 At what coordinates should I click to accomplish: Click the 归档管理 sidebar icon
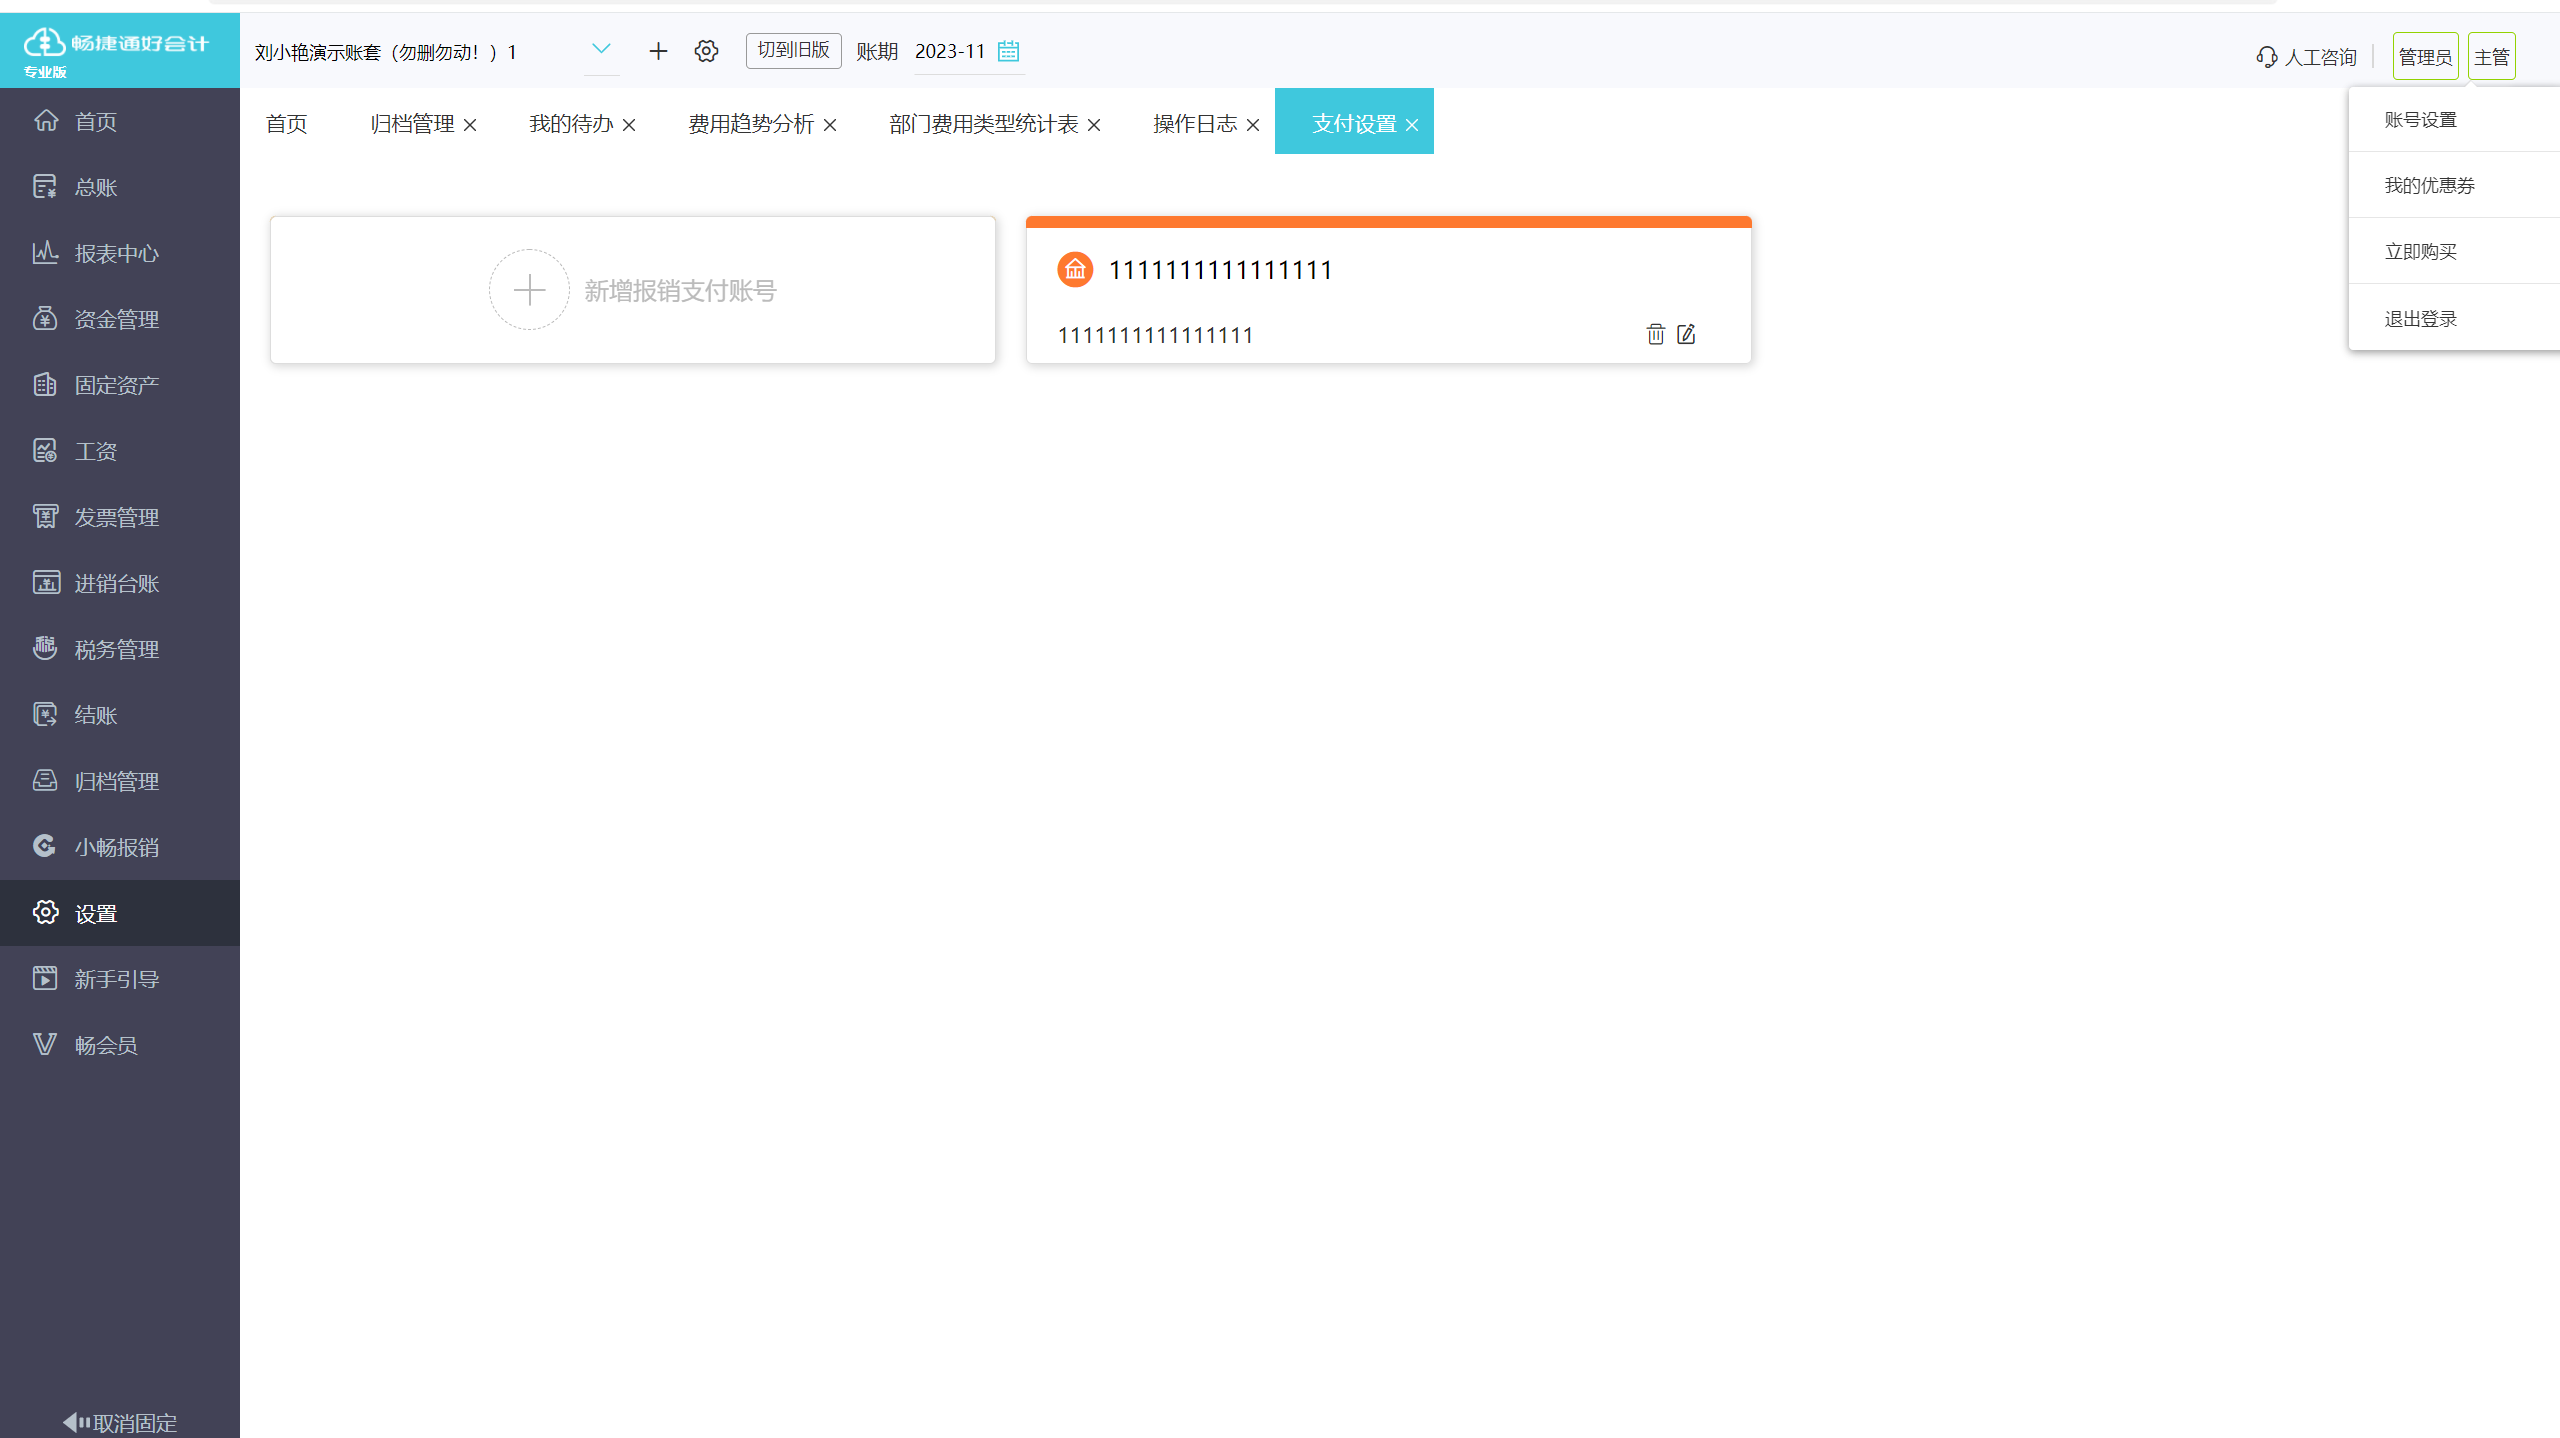44,779
